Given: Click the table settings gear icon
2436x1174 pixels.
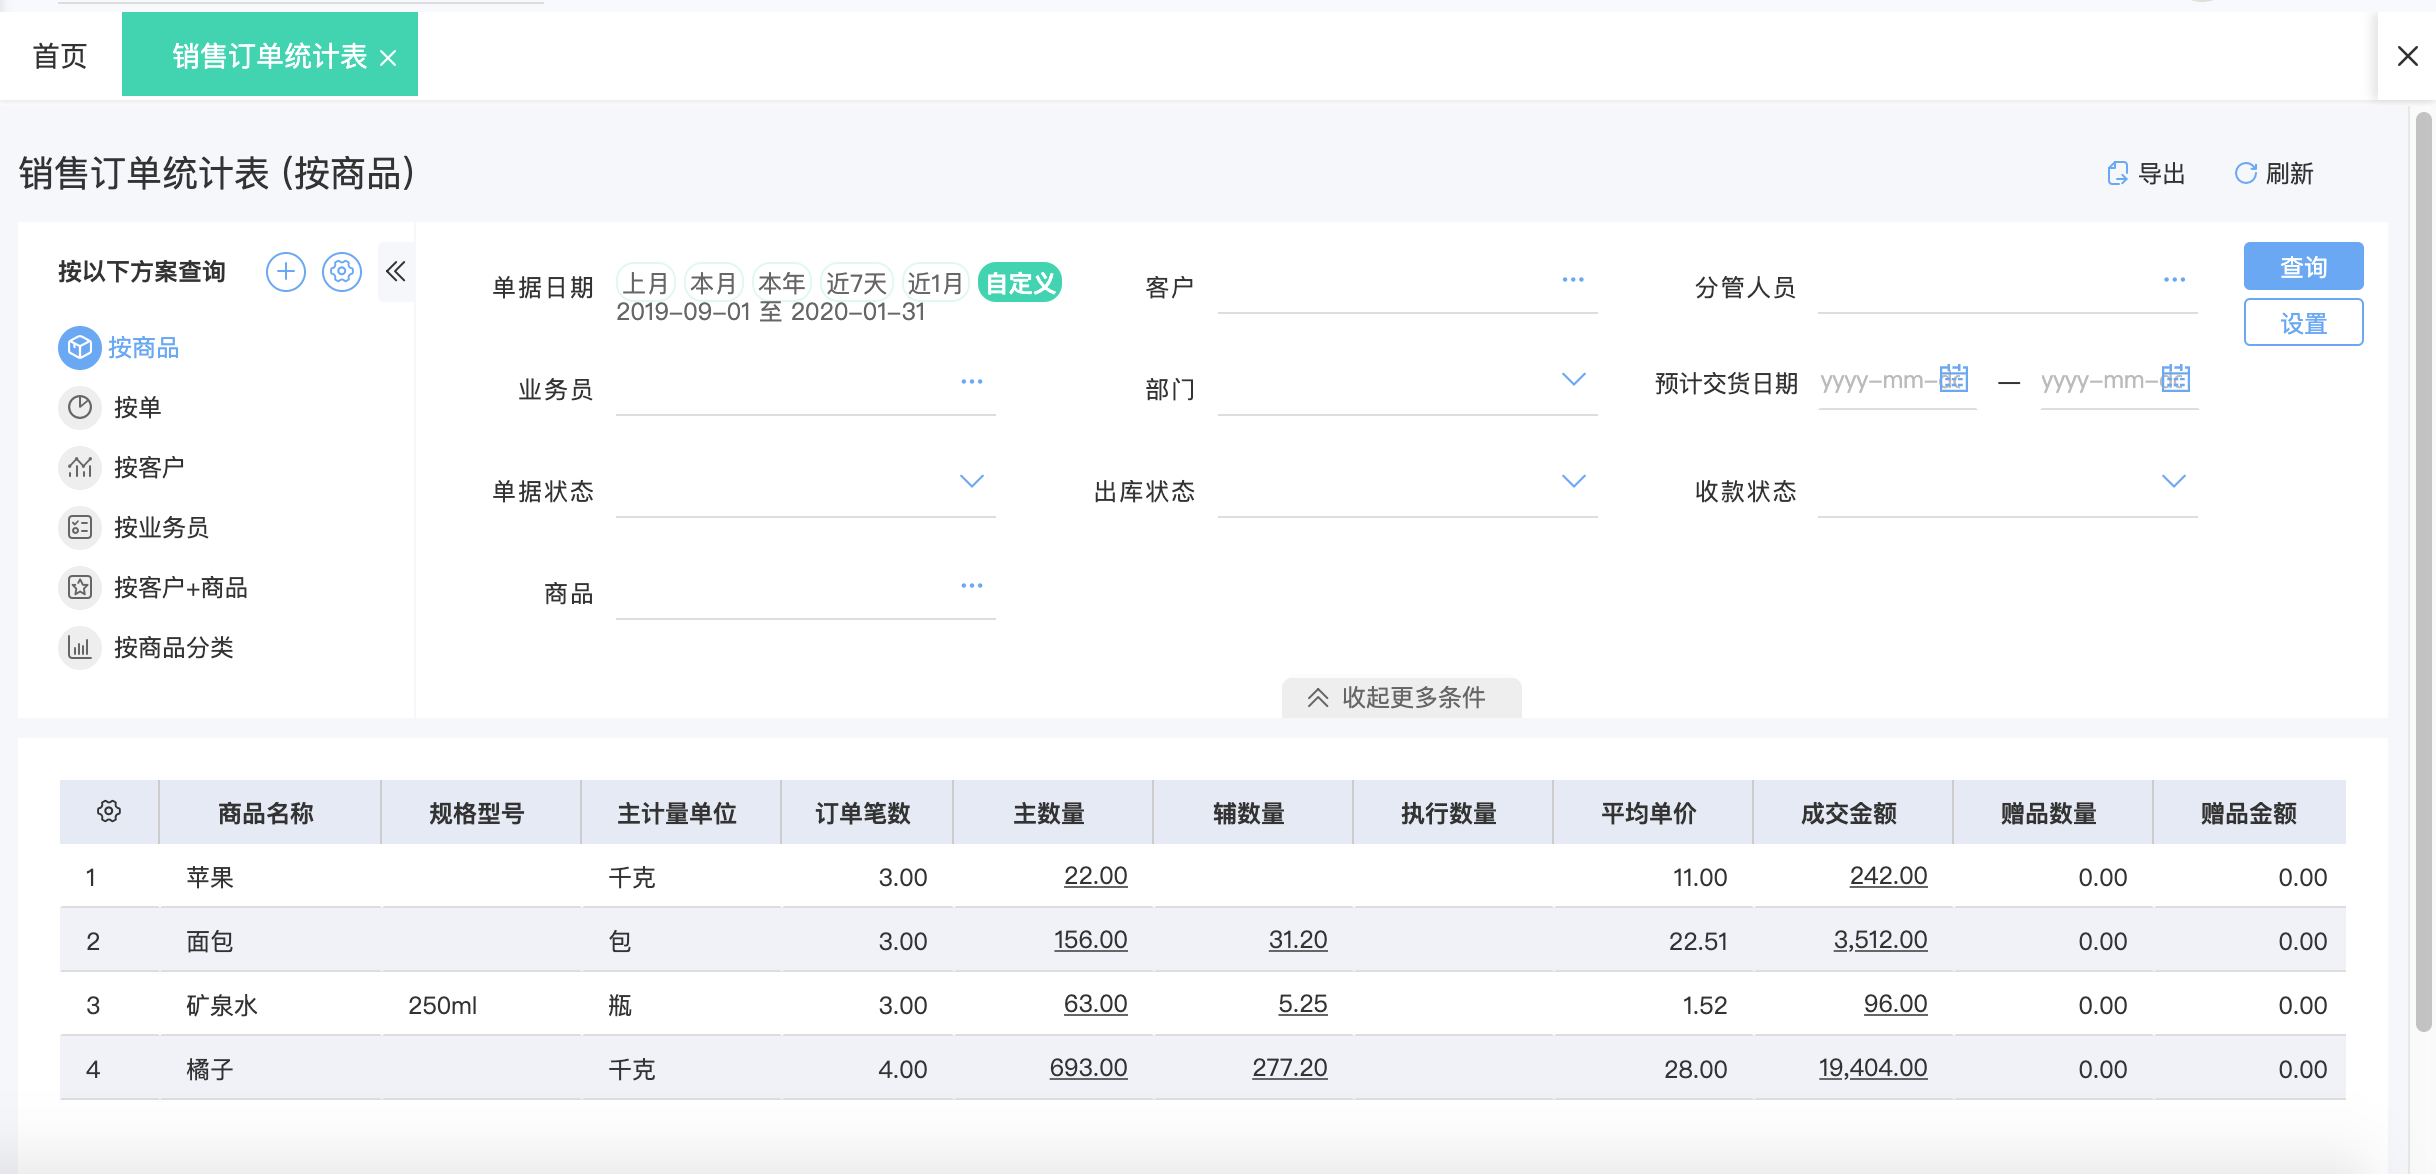Looking at the screenshot, I should pos(109,811).
